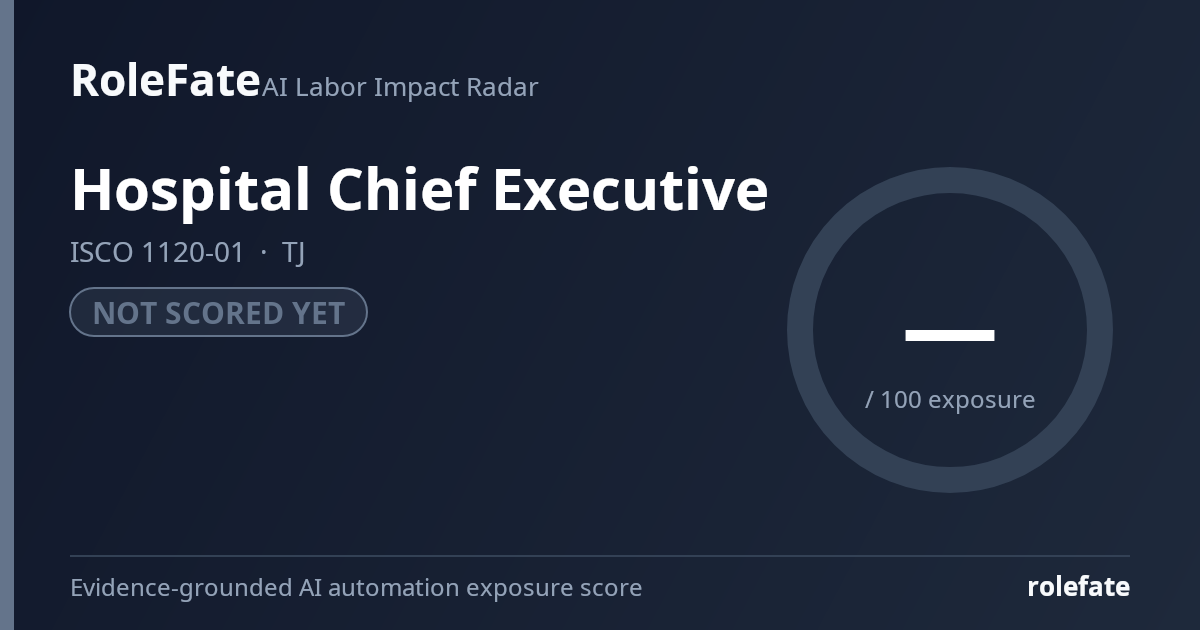Click the evidence-grounded exposure score footer text
Image resolution: width=1200 pixels, height=630 pixels.
(356, 587)
